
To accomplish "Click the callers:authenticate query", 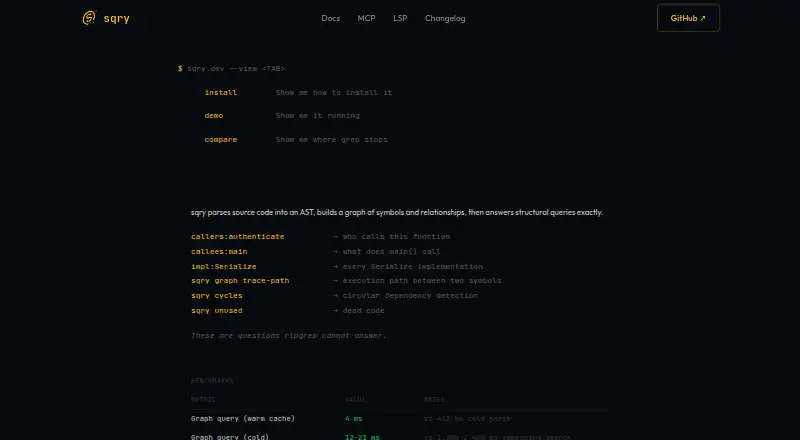I will [238, 236].
